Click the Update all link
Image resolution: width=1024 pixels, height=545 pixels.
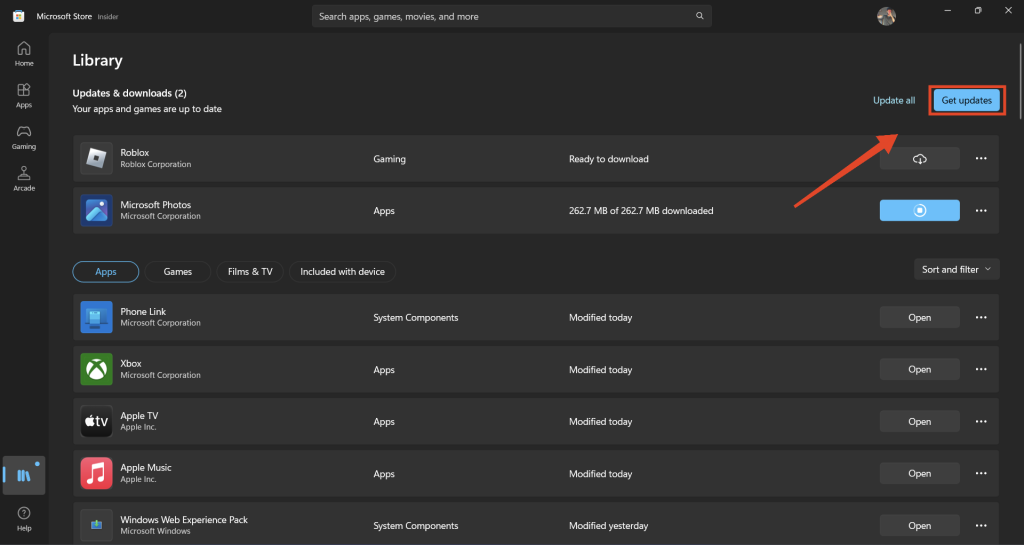[x=894, y=101]
